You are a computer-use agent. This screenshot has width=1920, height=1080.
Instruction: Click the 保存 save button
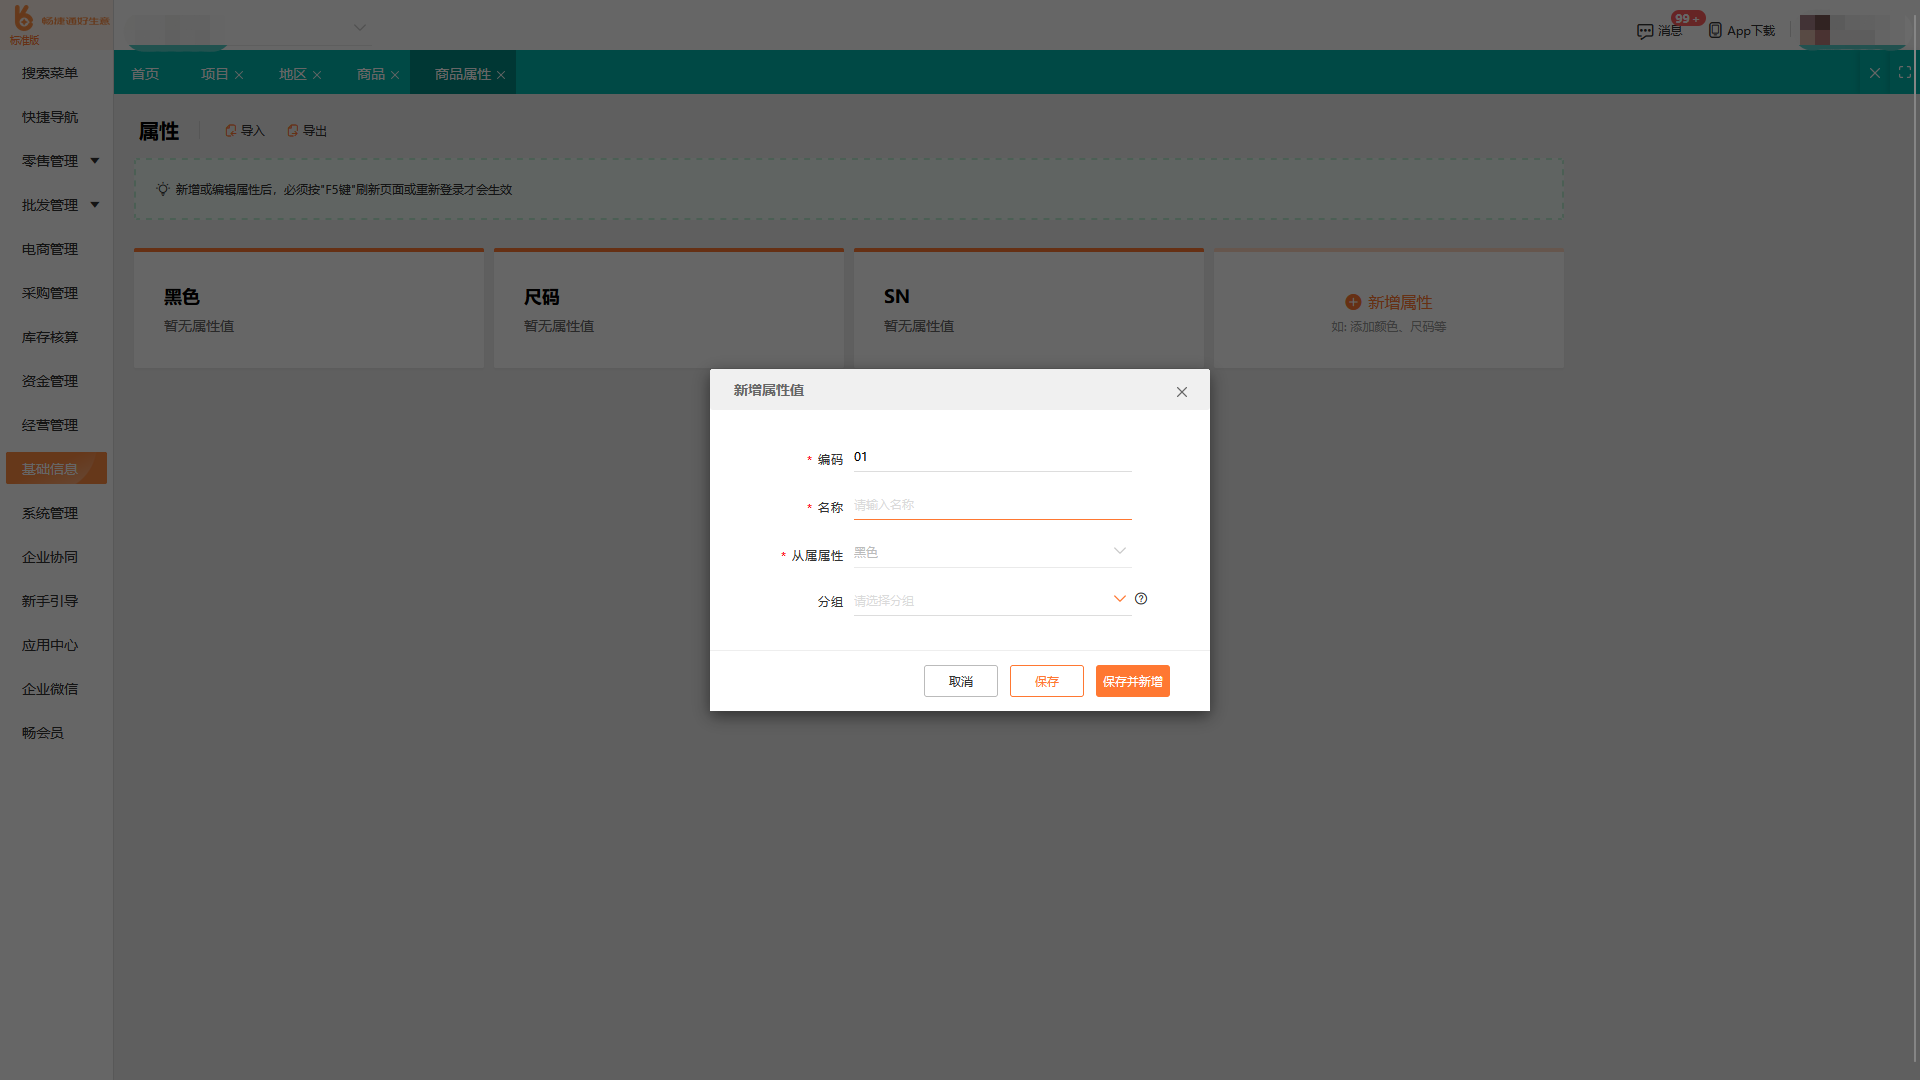[x=1047, y=680]
